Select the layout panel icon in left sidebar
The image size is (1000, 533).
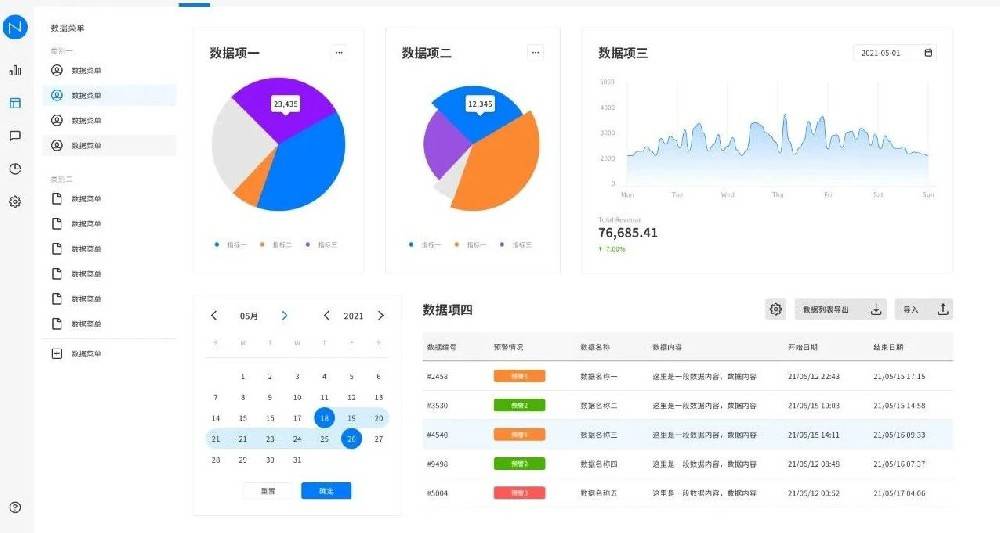[15, 102]
